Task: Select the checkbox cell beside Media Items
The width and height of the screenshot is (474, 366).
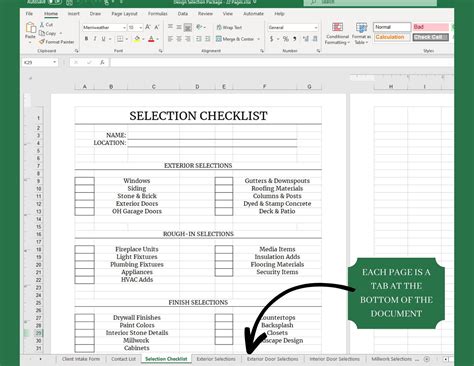Action: pos(224,250)
